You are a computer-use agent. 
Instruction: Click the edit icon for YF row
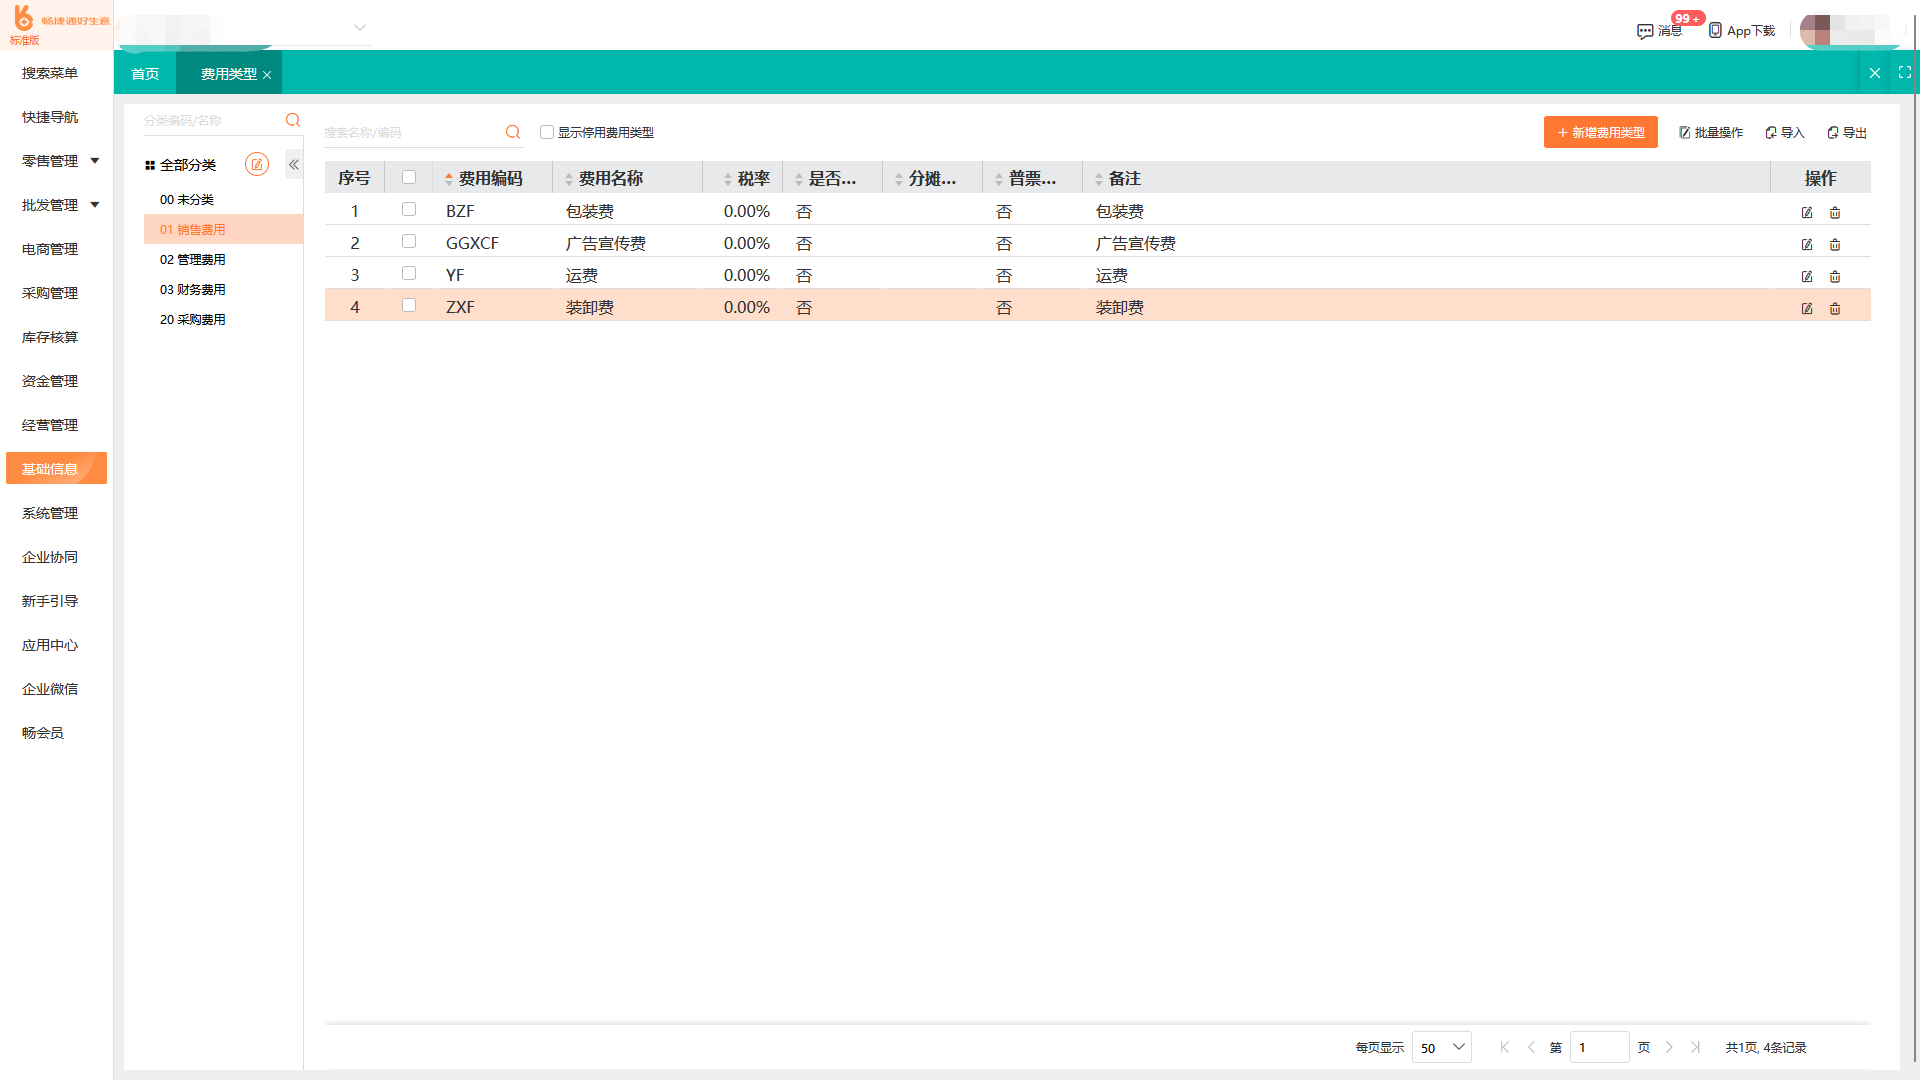click(1807, 274)
